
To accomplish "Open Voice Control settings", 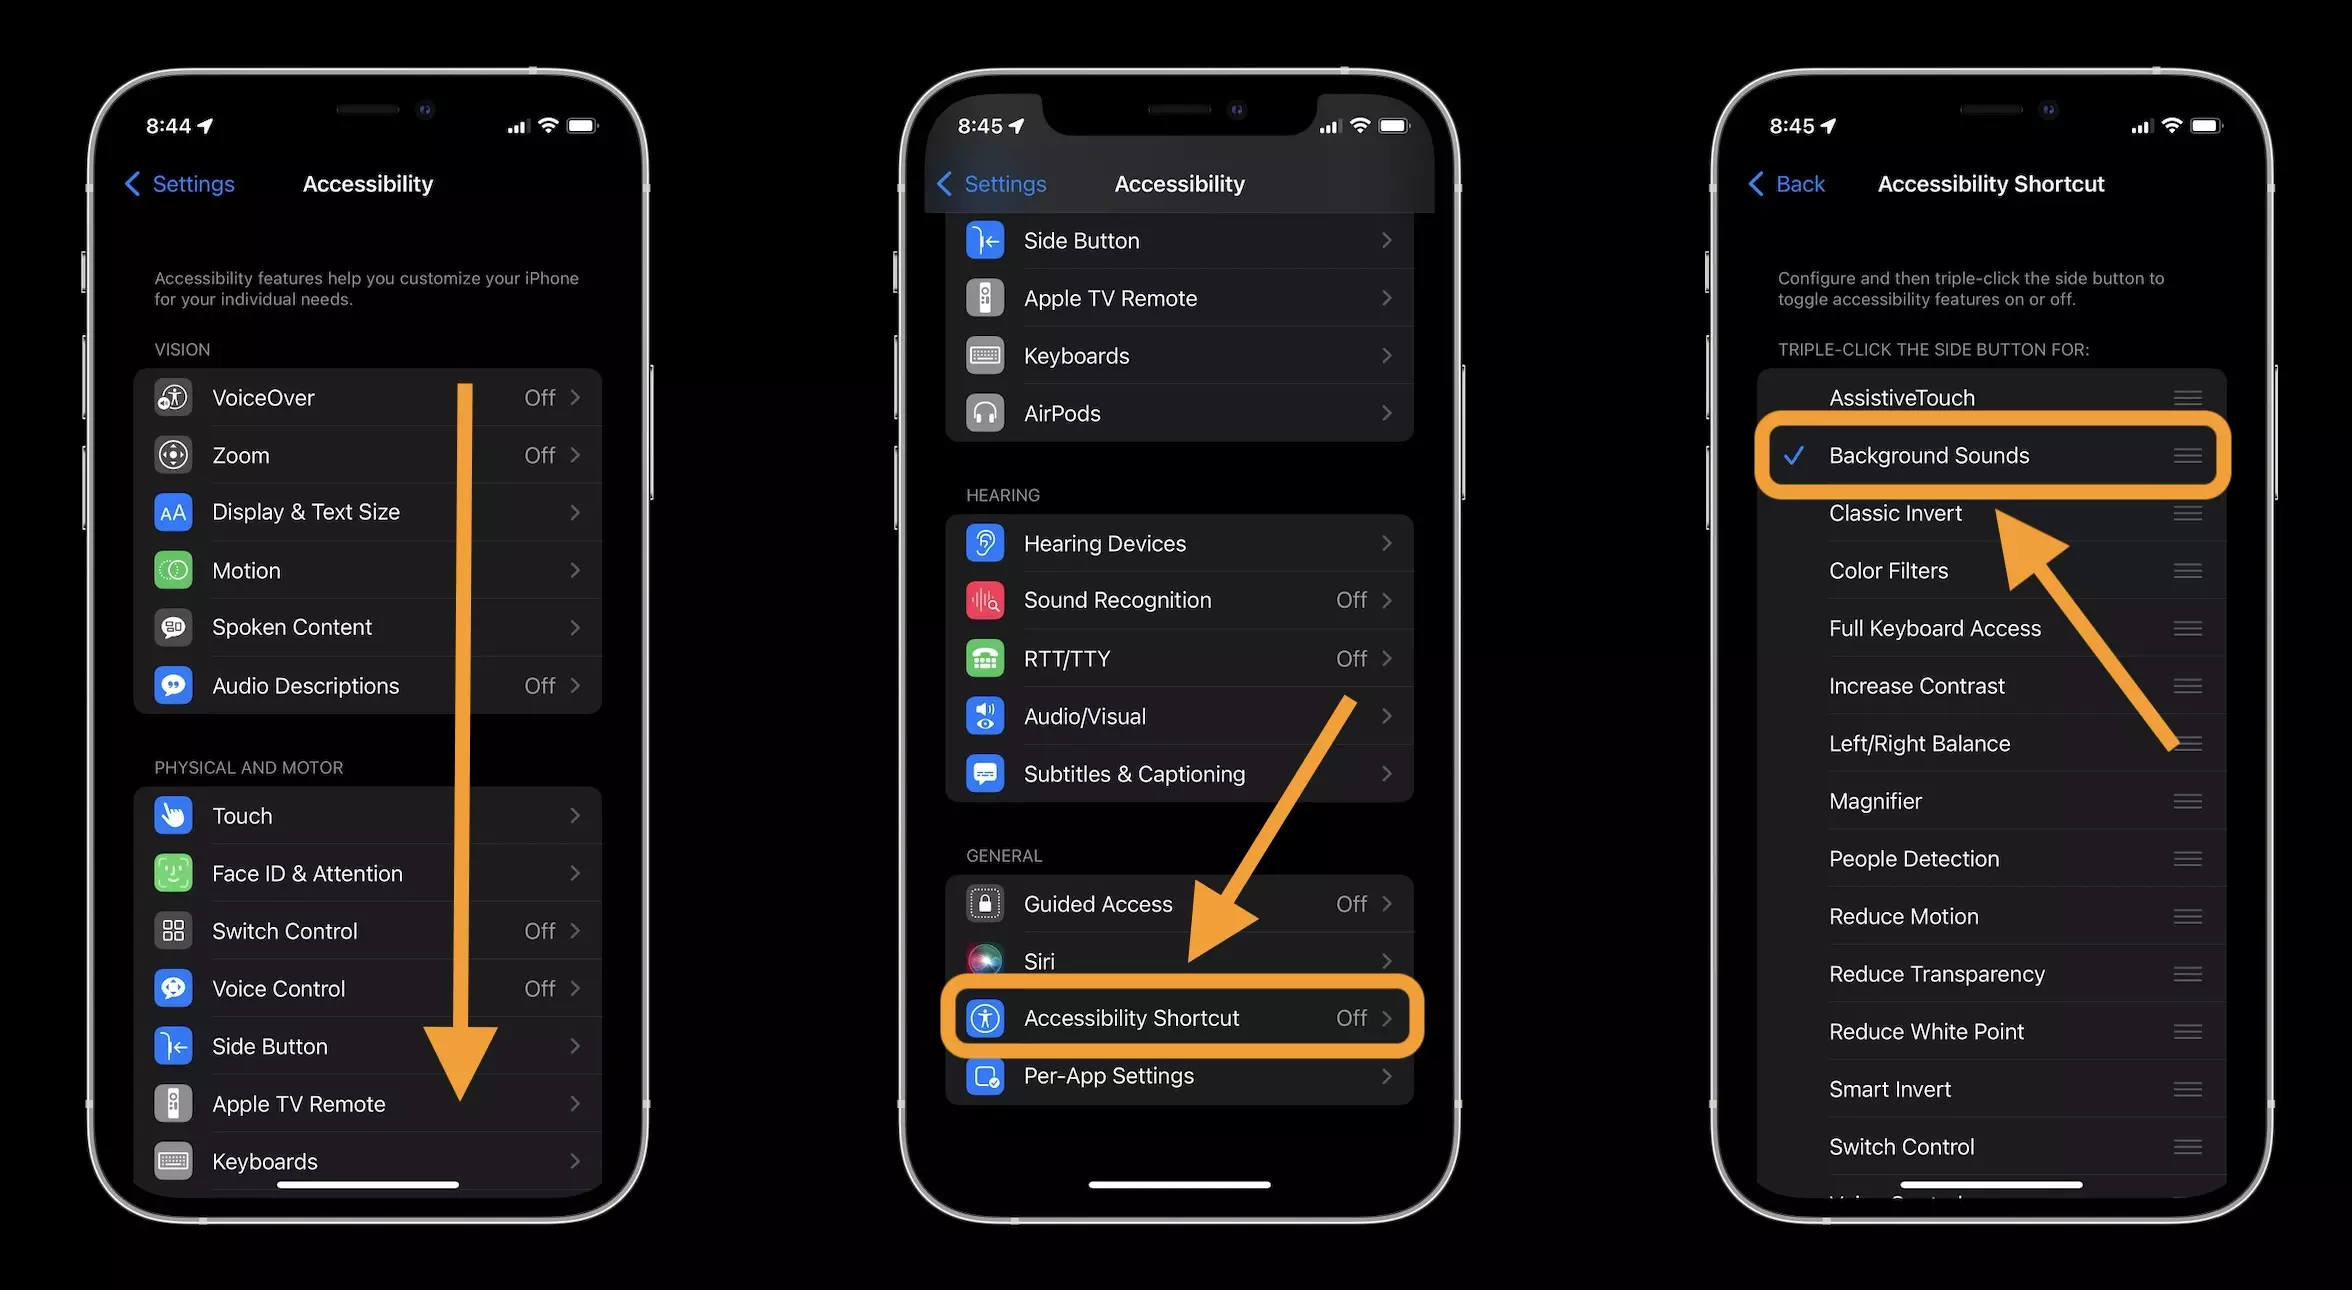I will 367,987.
